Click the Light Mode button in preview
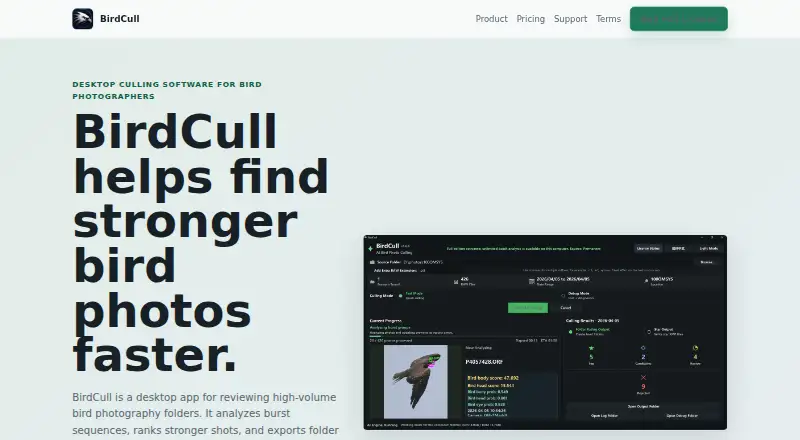 [709, 249]
